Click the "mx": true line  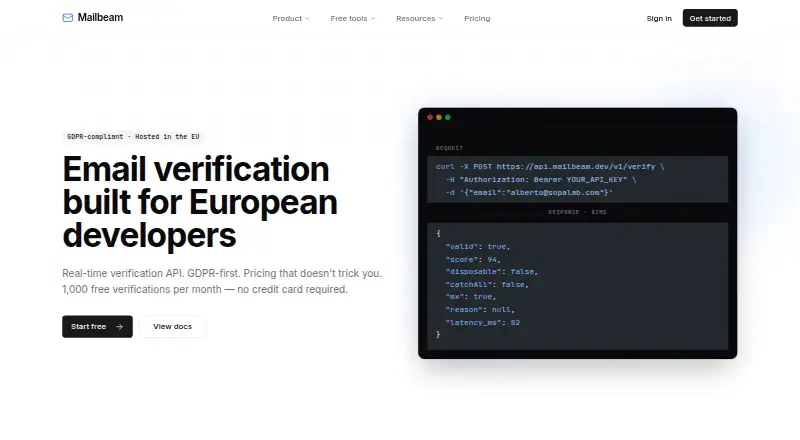[471, 297]
